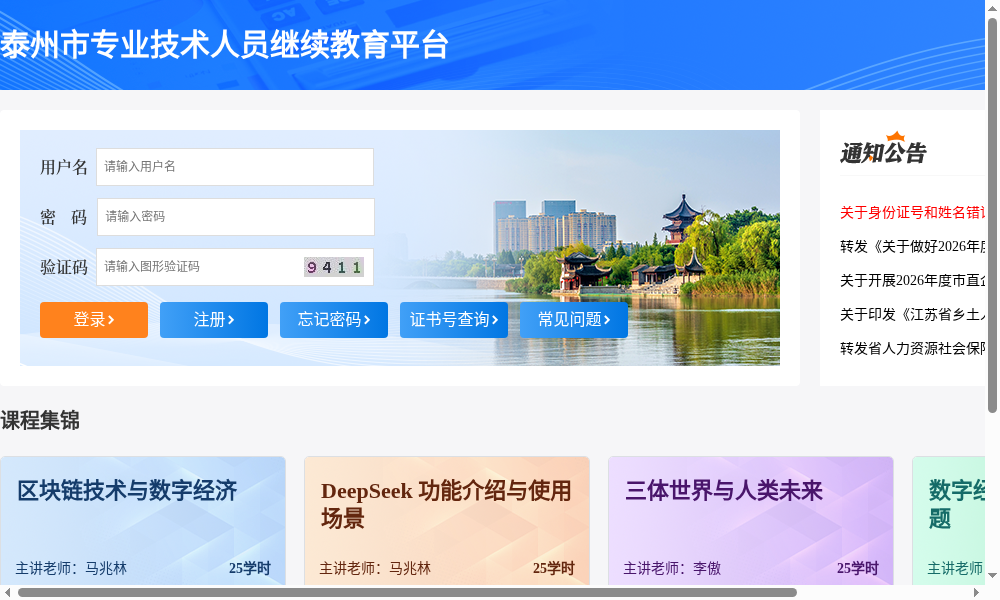Click the 忘记密码 forgot password button
The width and height of the screenshot is (1000, 600).
(334, 320)
